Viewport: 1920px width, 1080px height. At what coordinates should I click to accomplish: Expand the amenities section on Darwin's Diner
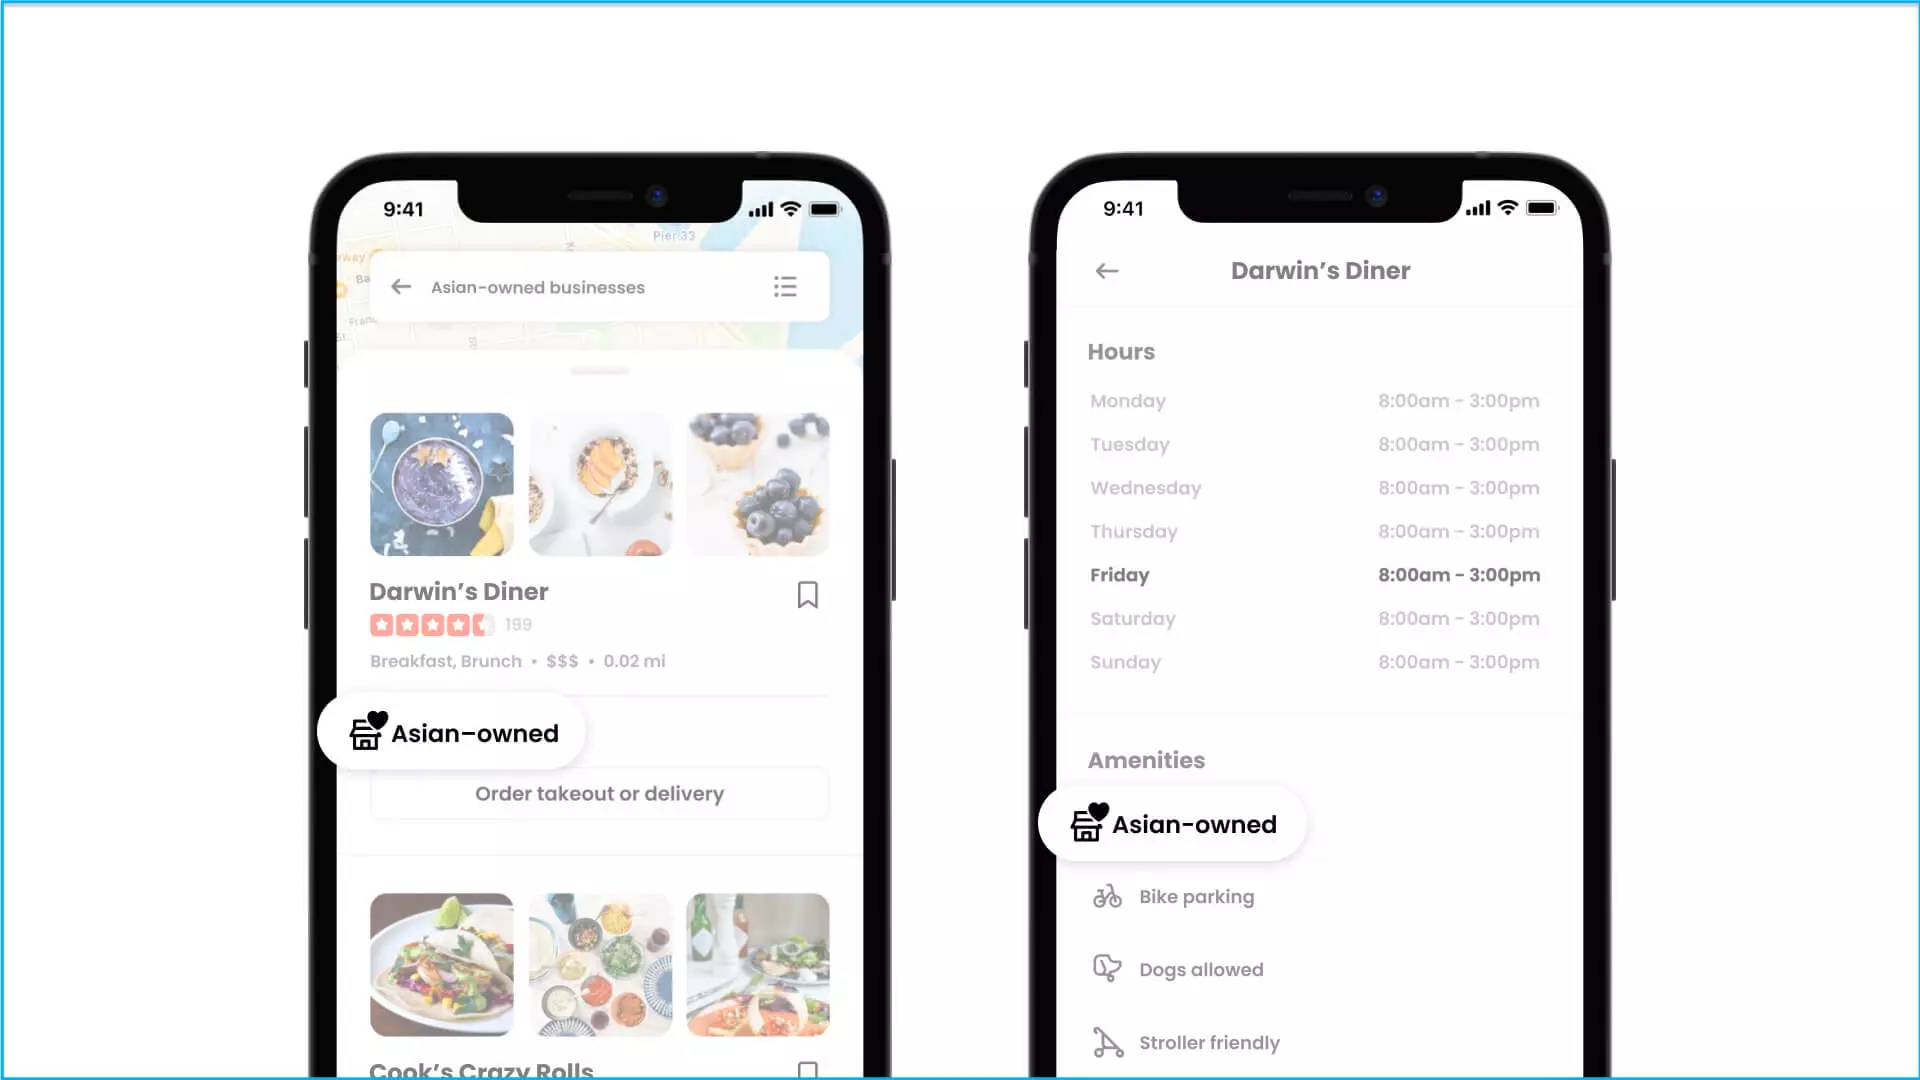coord(1146,758)
